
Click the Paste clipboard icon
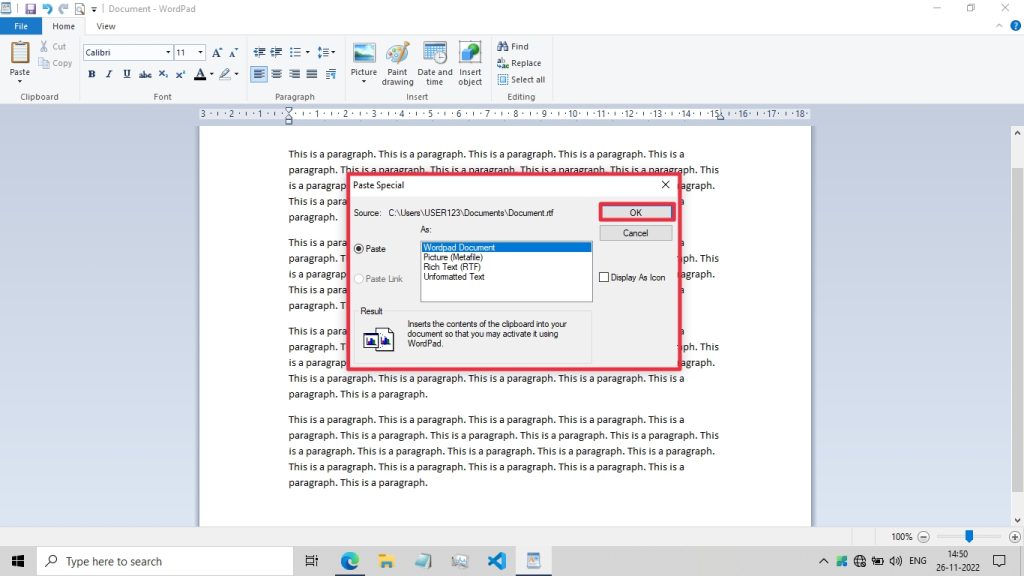[x=20, y=52]
